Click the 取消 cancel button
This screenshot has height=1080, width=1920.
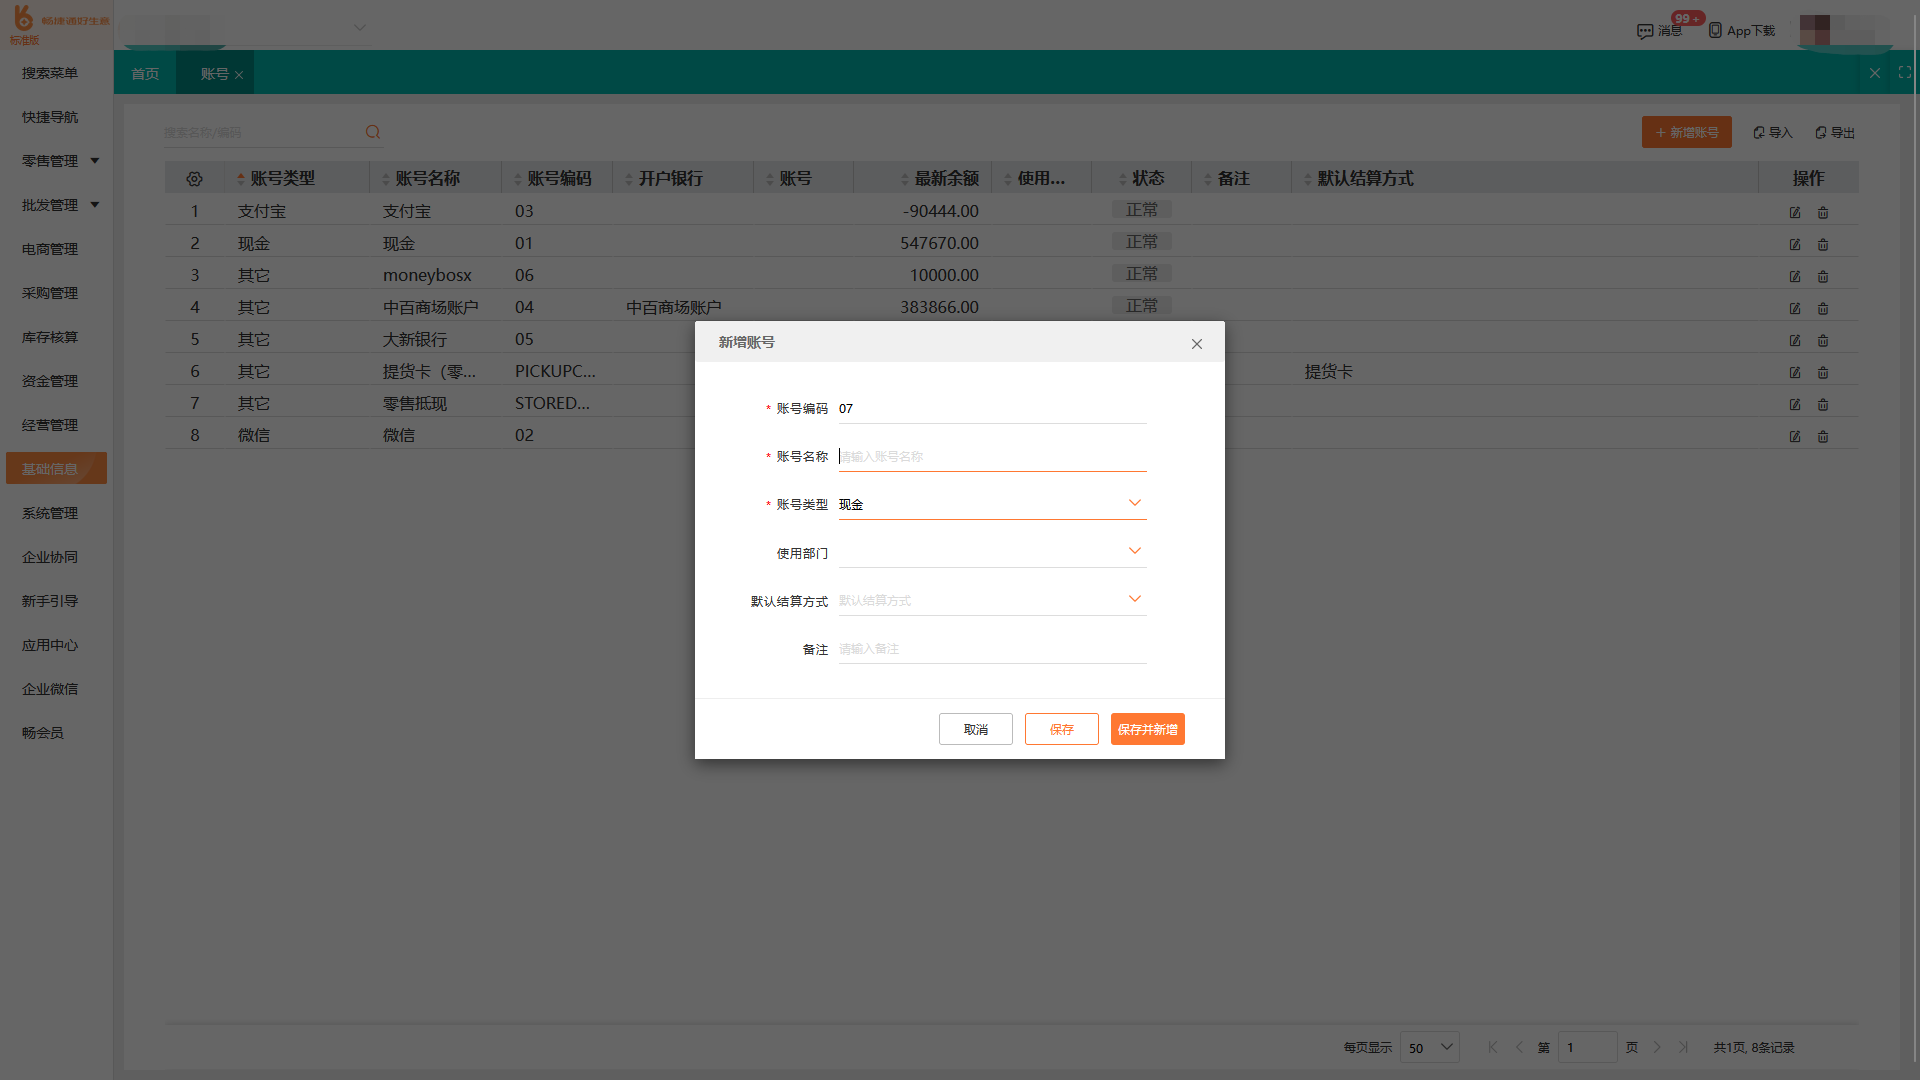(976, 729)
